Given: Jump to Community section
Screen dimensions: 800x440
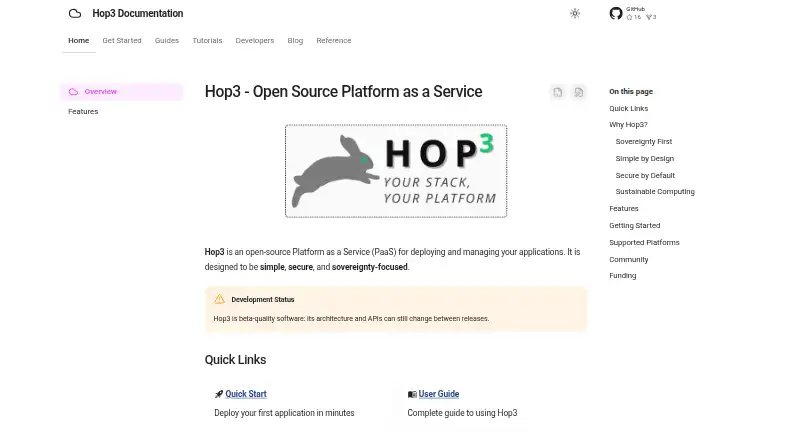Looking at the screenshot, I should point(629,259).
